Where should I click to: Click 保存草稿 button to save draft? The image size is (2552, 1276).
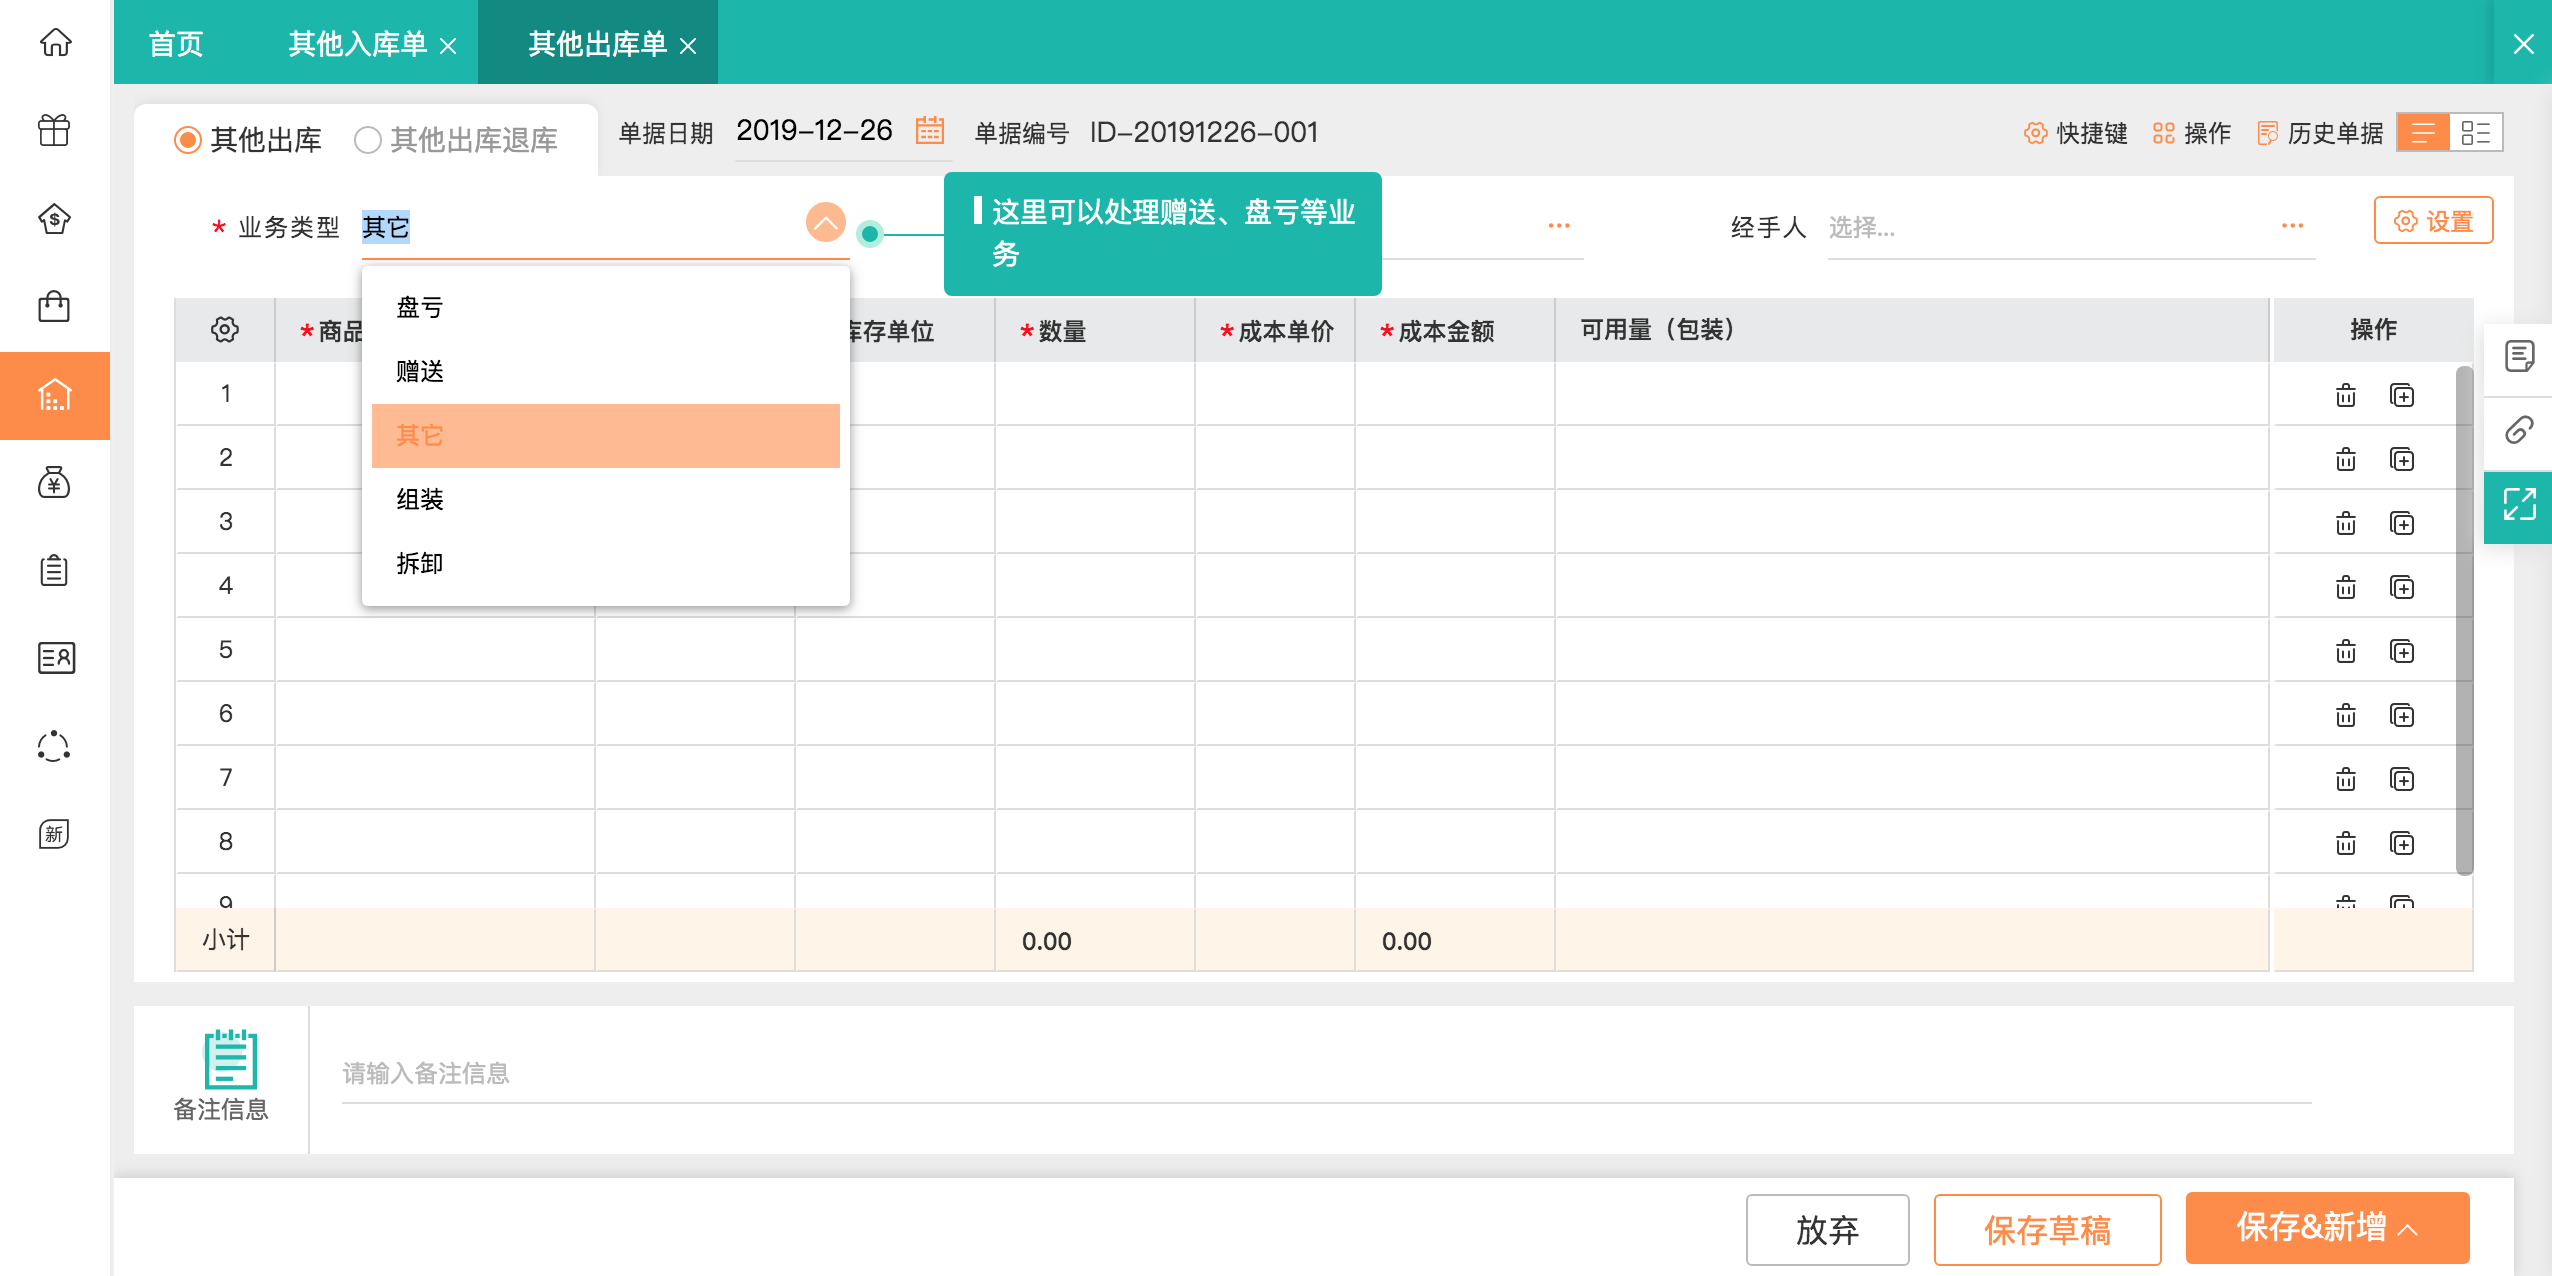(2047, 1227)
